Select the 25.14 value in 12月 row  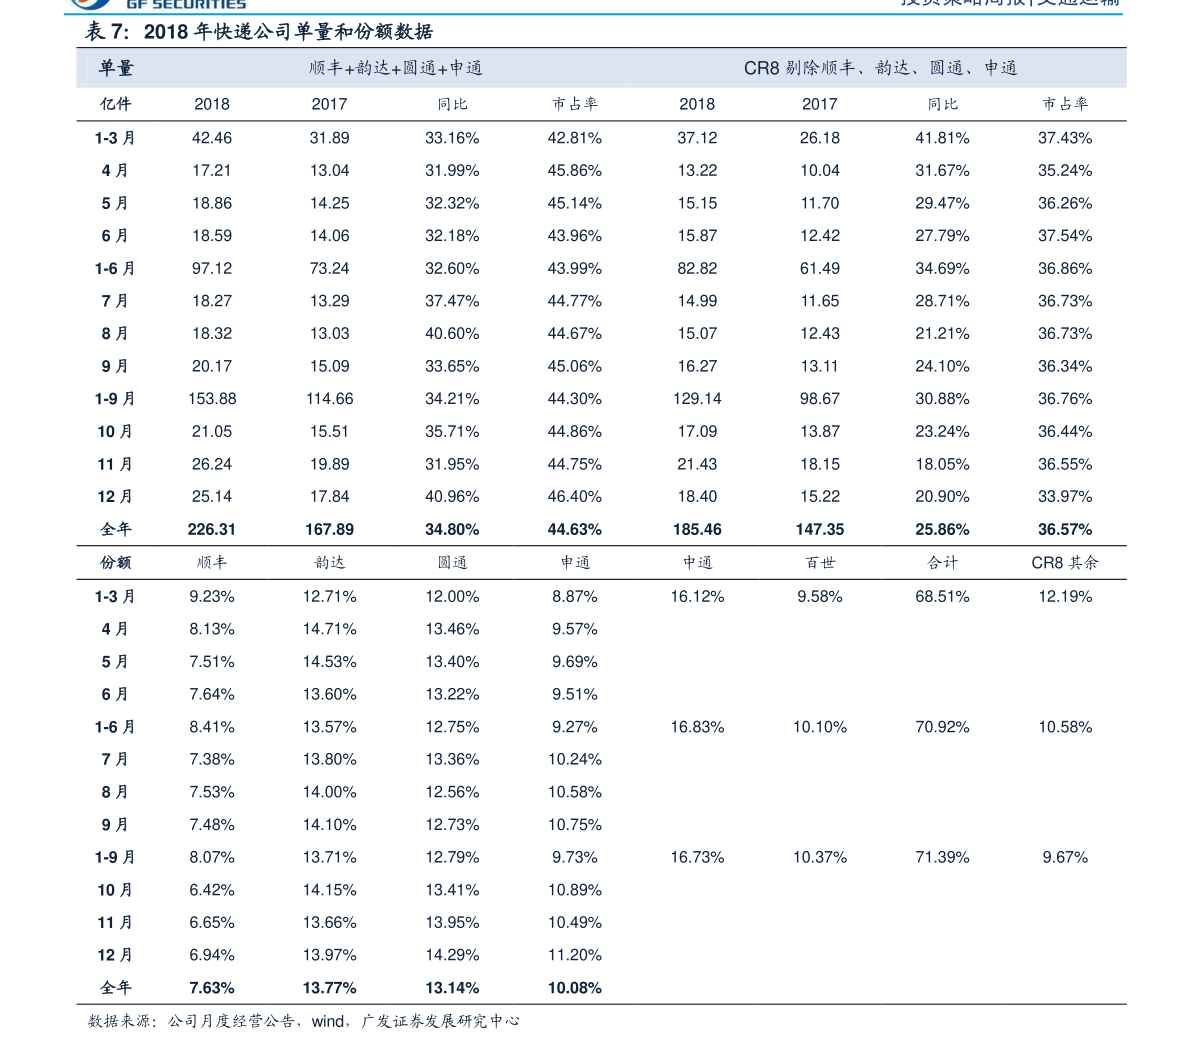tap(212, 497)
